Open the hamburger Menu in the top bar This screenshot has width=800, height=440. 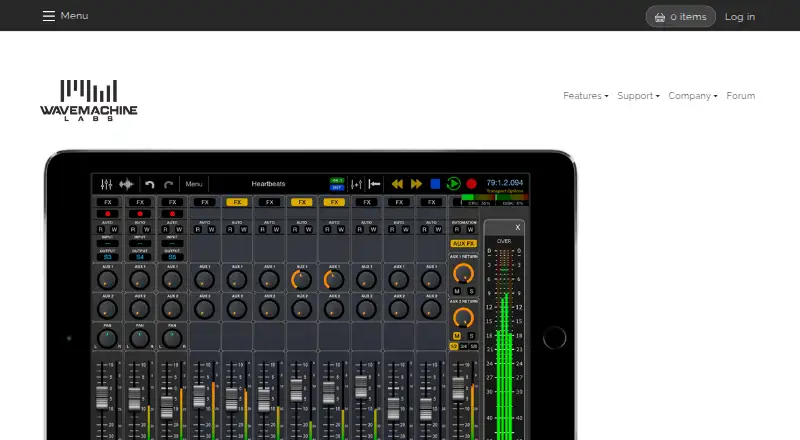(x=65, y=16)
